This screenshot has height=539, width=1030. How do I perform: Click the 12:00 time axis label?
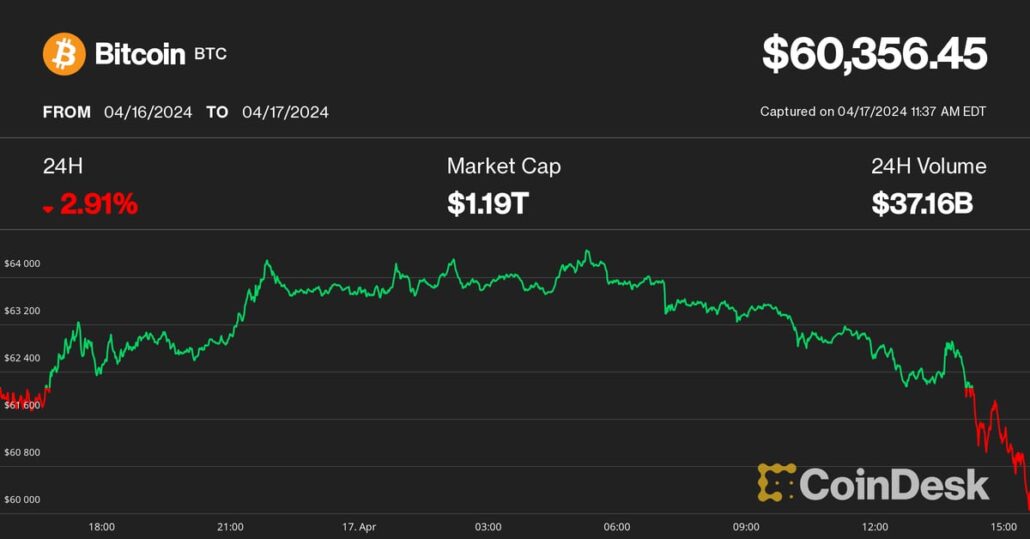click(875, 527)
